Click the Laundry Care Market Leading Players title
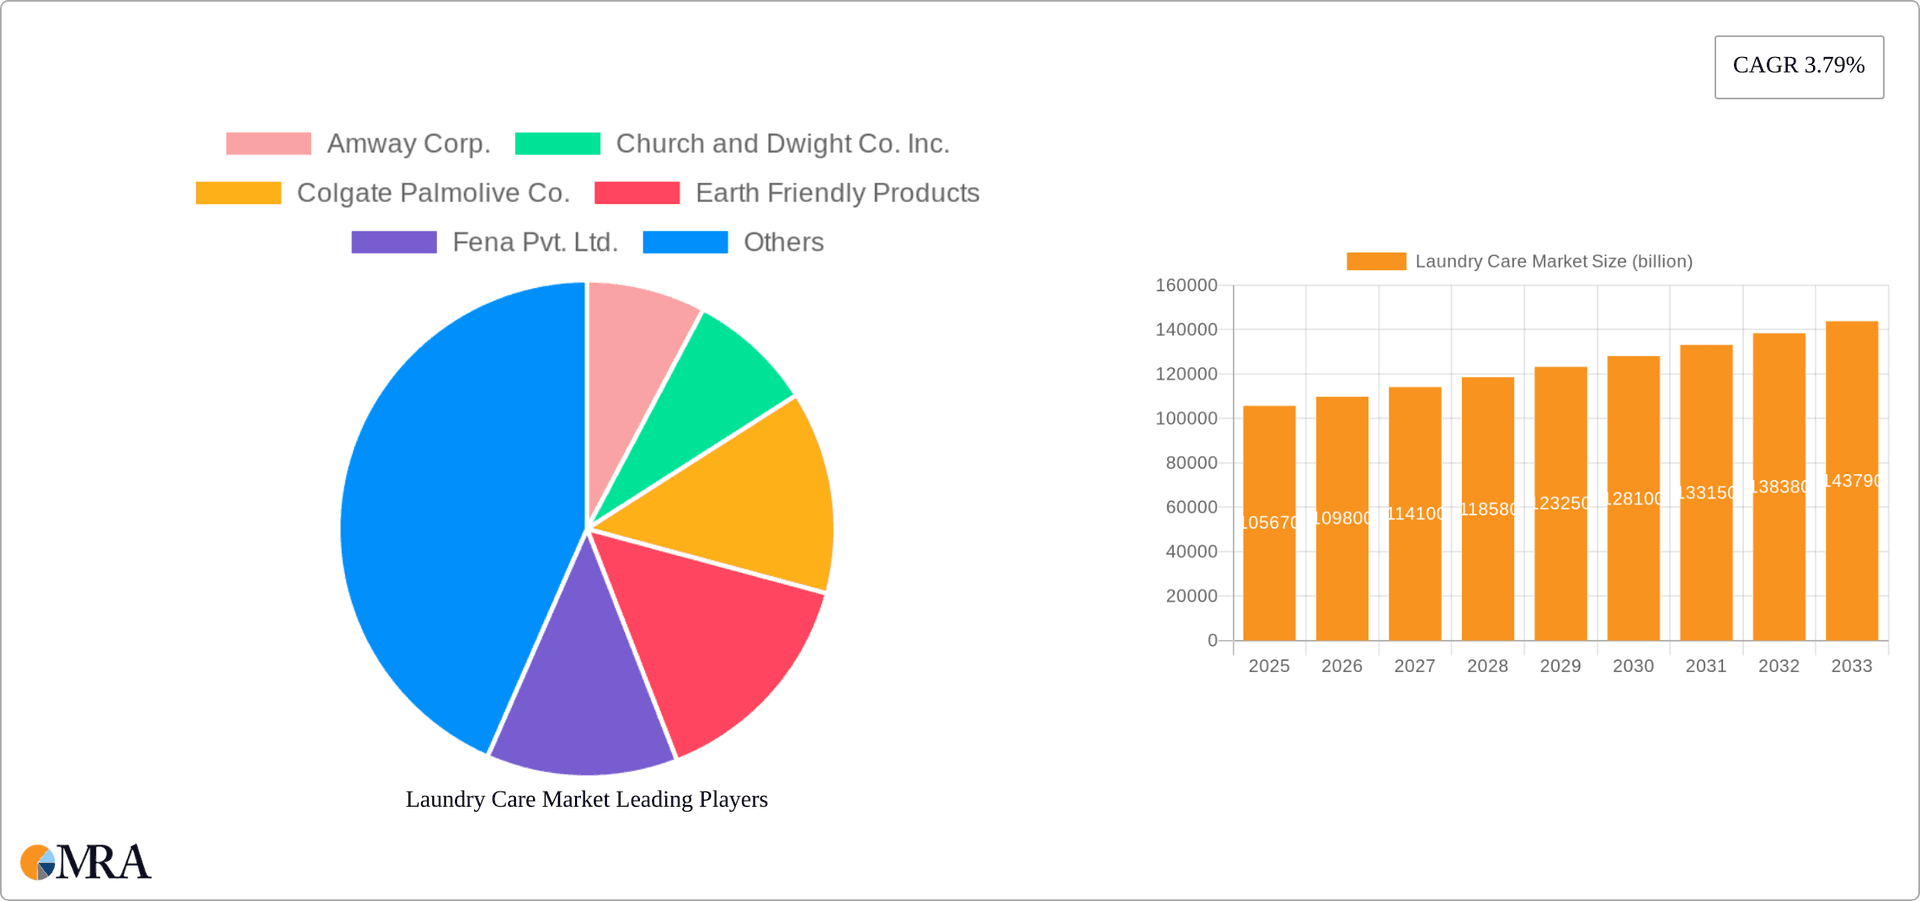The height and width of the screenshot is (901, 1920). click(x=586, y=799)
